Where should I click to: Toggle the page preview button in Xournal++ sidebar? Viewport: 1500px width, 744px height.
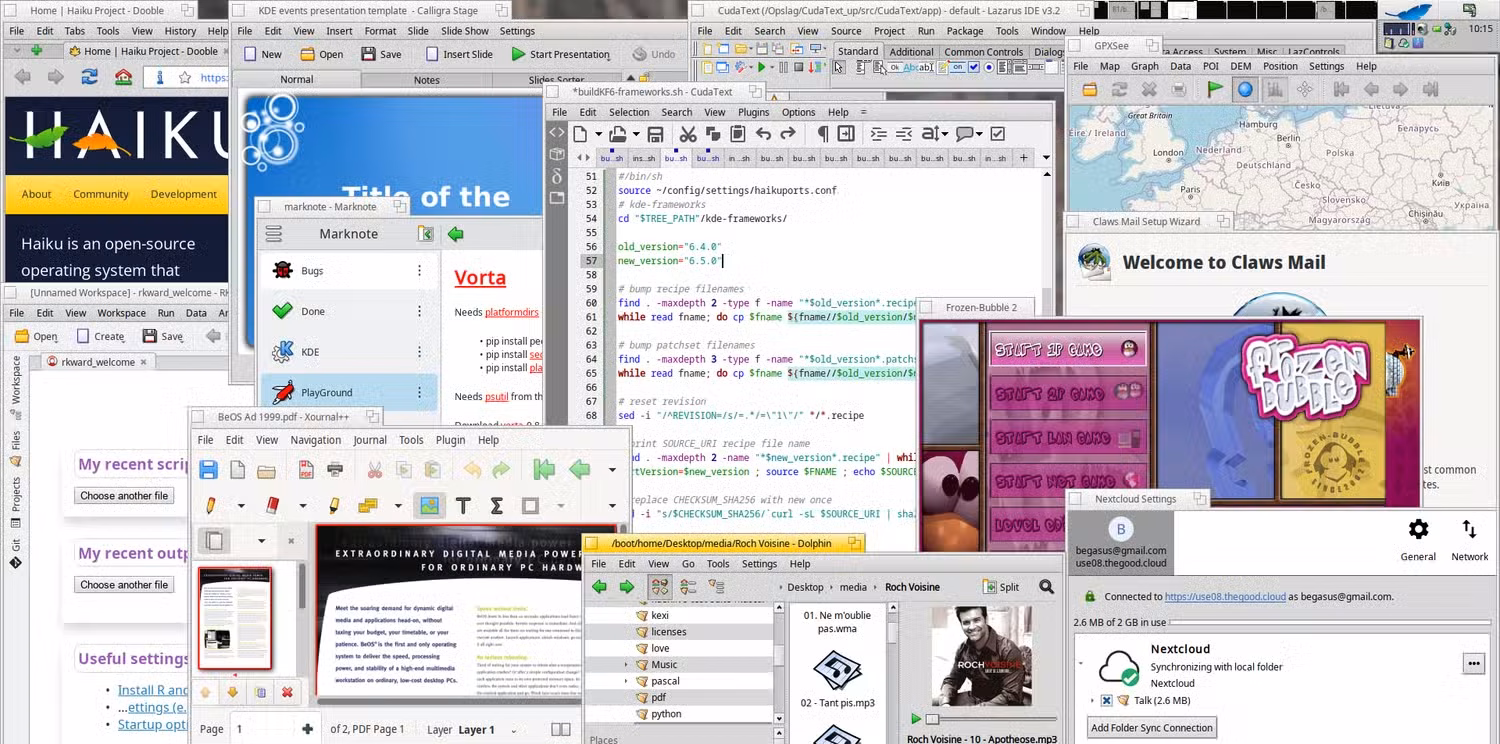214,541
